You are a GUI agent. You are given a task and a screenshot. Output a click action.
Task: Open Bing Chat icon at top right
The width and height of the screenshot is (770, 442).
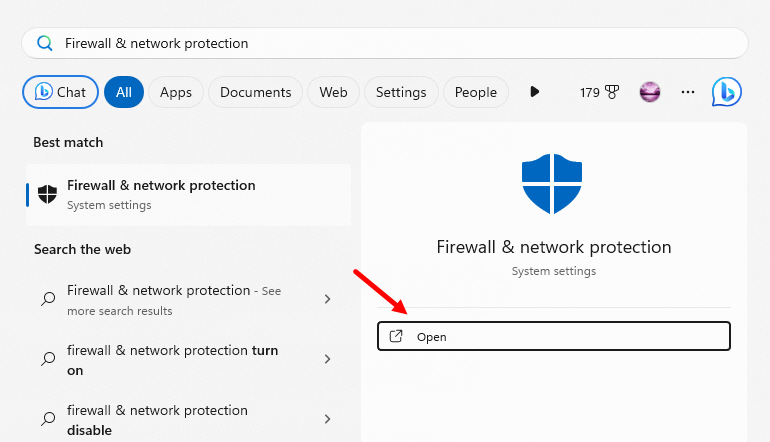coord(726,92)
